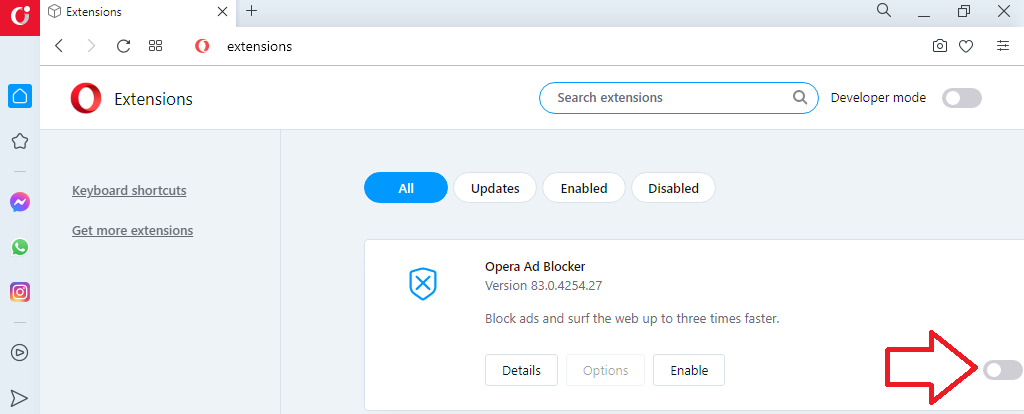Open Speed Dial start page grid
Viewport: 1024px width, 414px height.
coord(155,46)
